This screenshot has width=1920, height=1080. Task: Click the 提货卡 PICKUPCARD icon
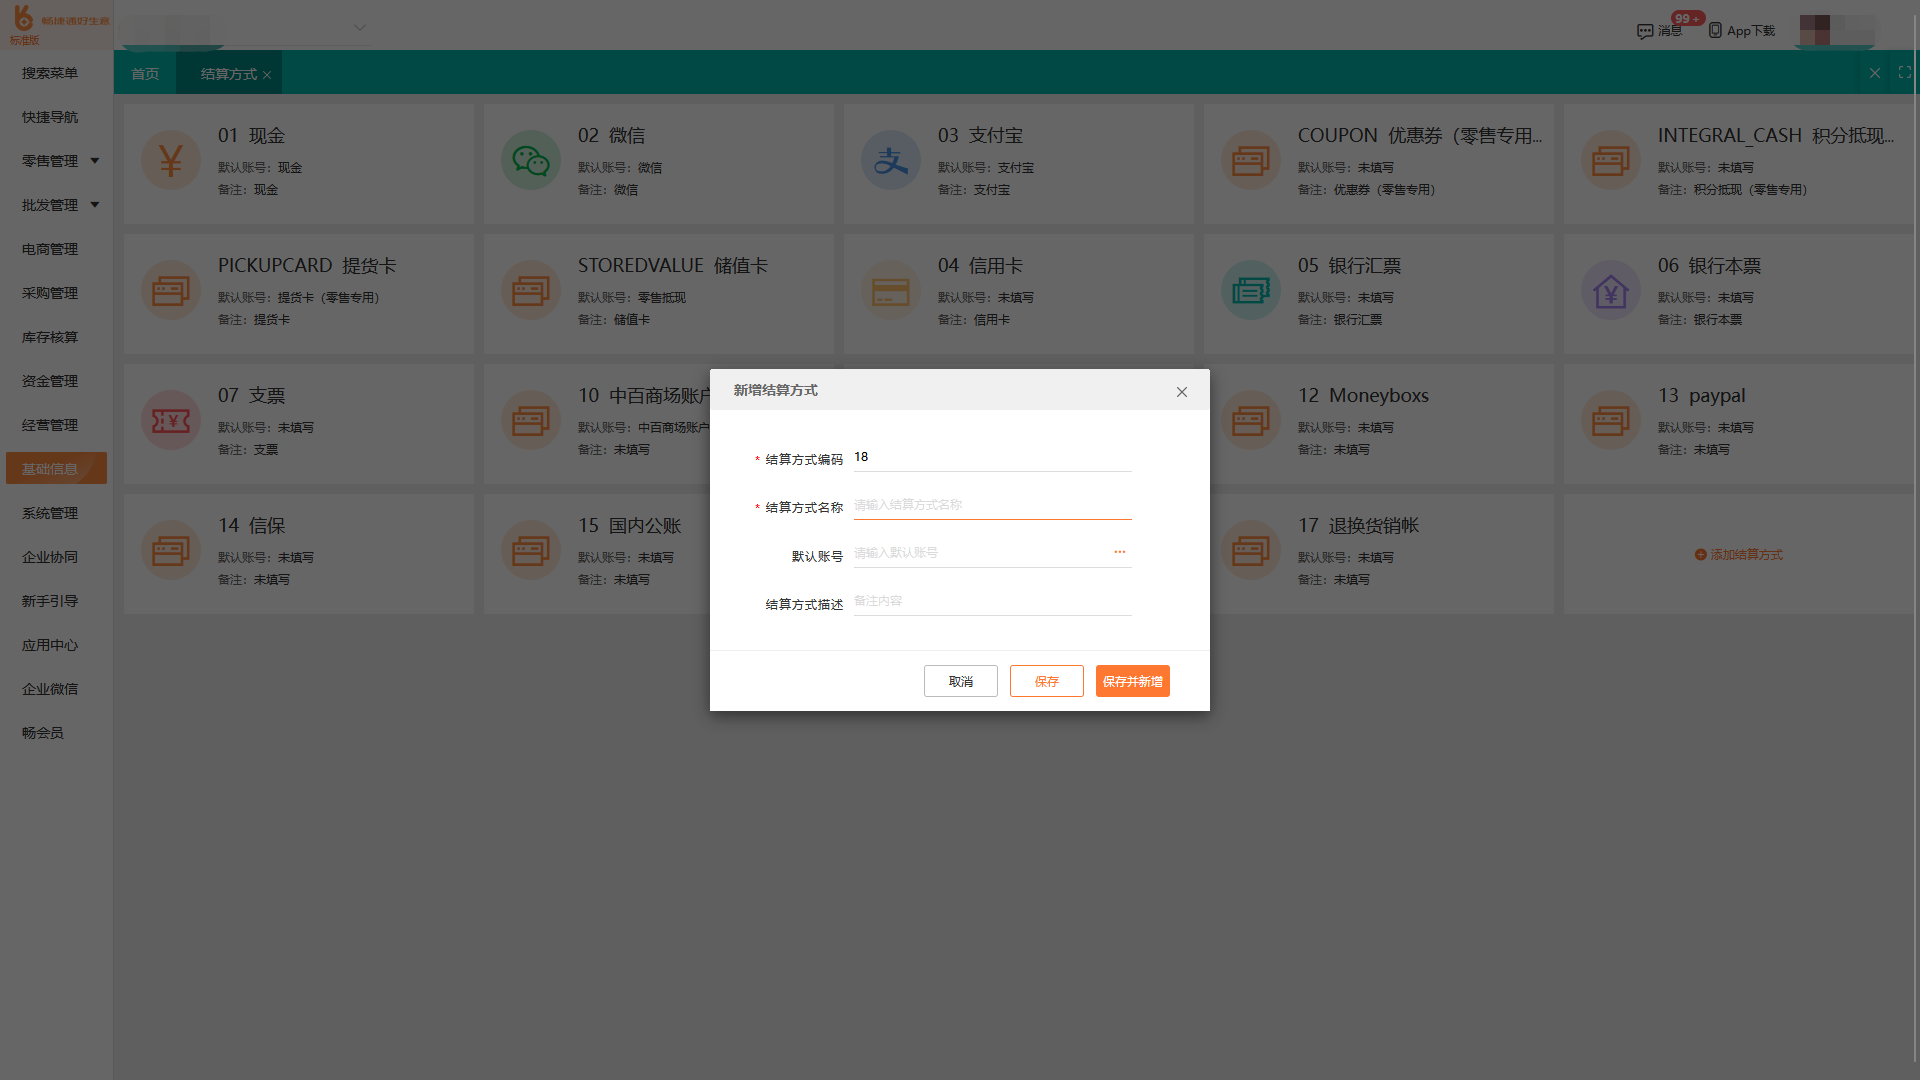(x=167, y=289)
